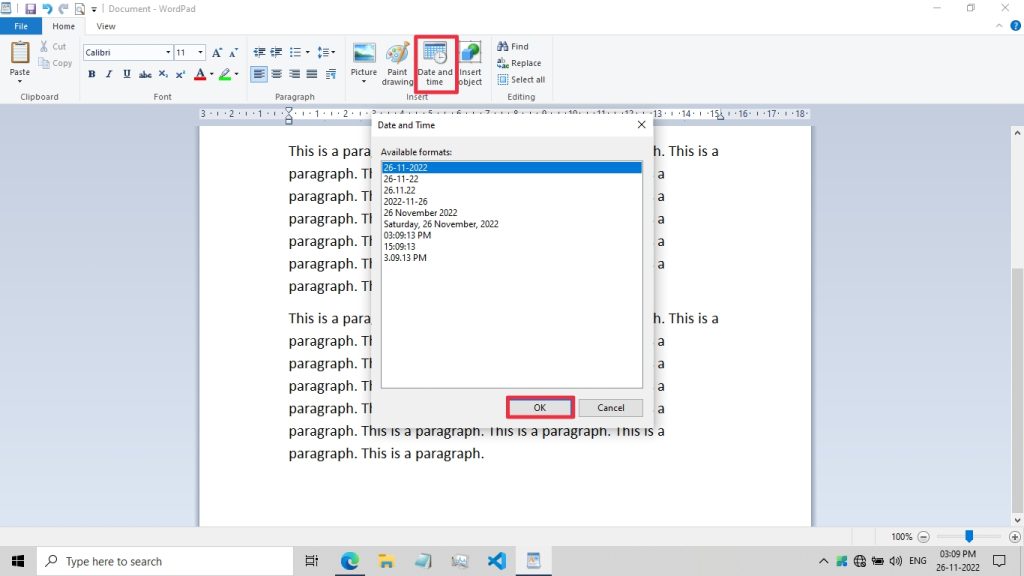This screenshot has height=576, width=1024.
Task: Open the Paste dropdown arrow
Action: 20,82
